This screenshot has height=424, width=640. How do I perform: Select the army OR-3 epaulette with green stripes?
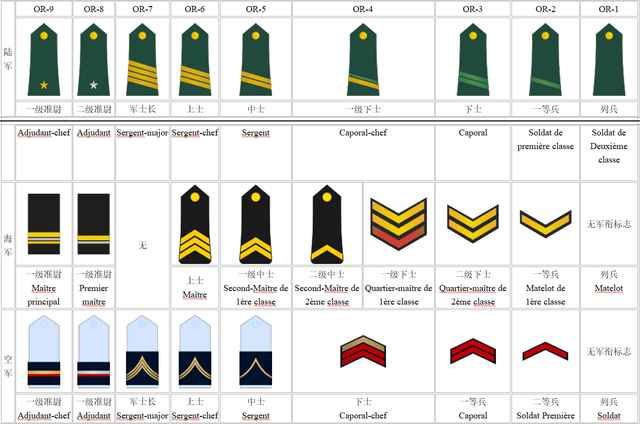click(x=472, y=60)
